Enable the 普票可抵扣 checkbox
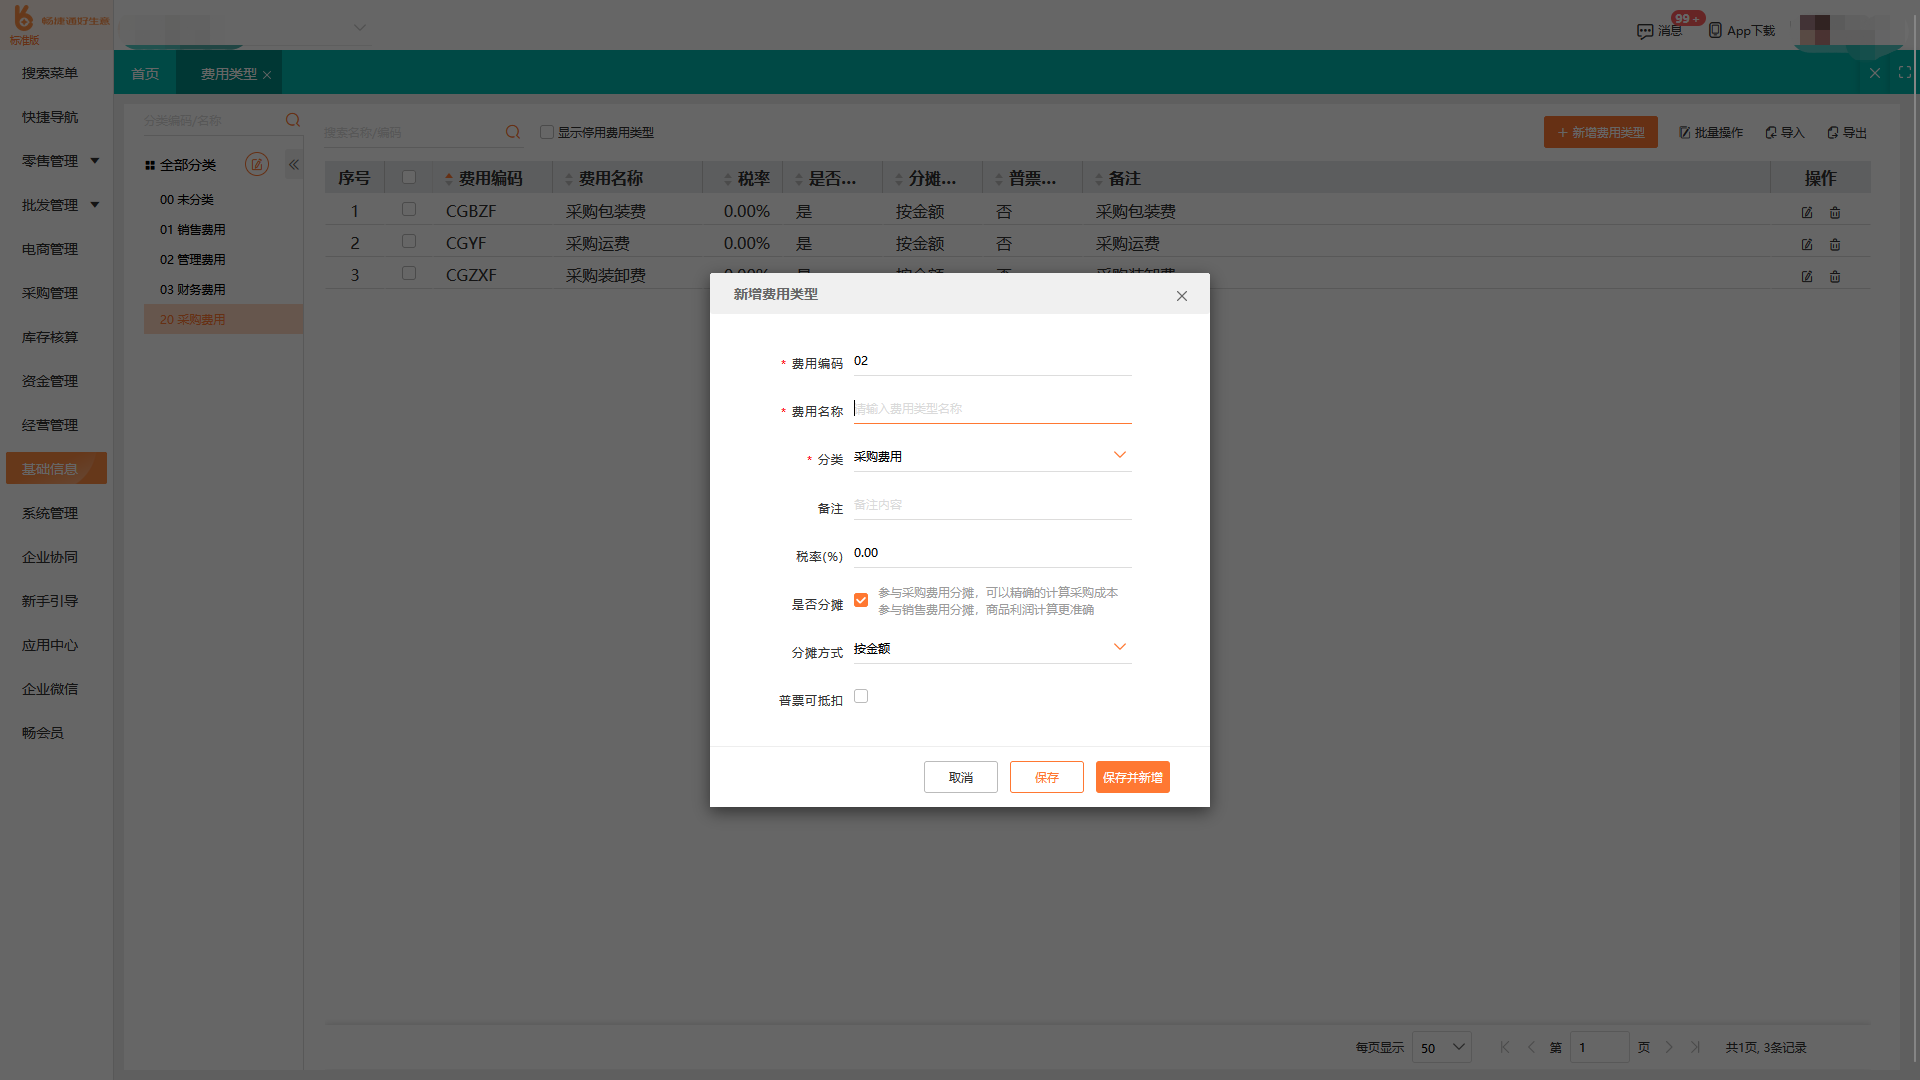The height and width of the screenshot is (1080, 1920). coord(861,695)
